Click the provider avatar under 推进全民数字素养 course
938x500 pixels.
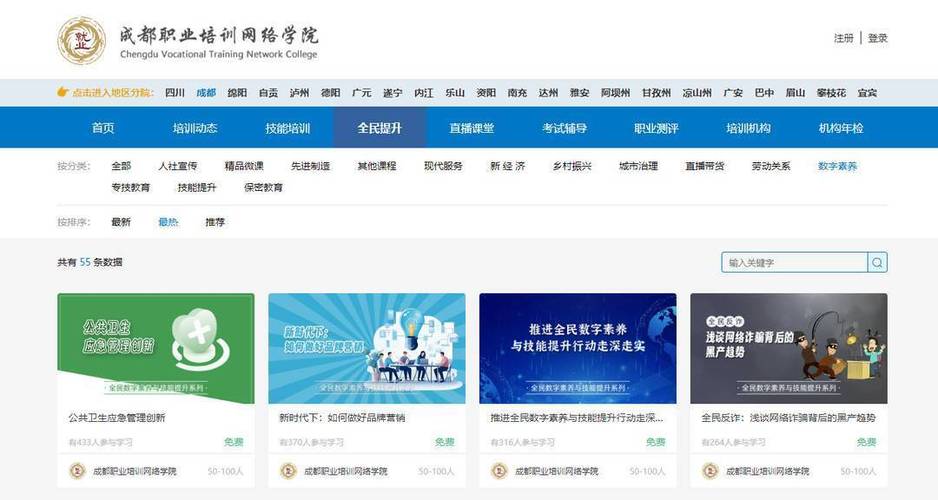[x=499, y=471]
